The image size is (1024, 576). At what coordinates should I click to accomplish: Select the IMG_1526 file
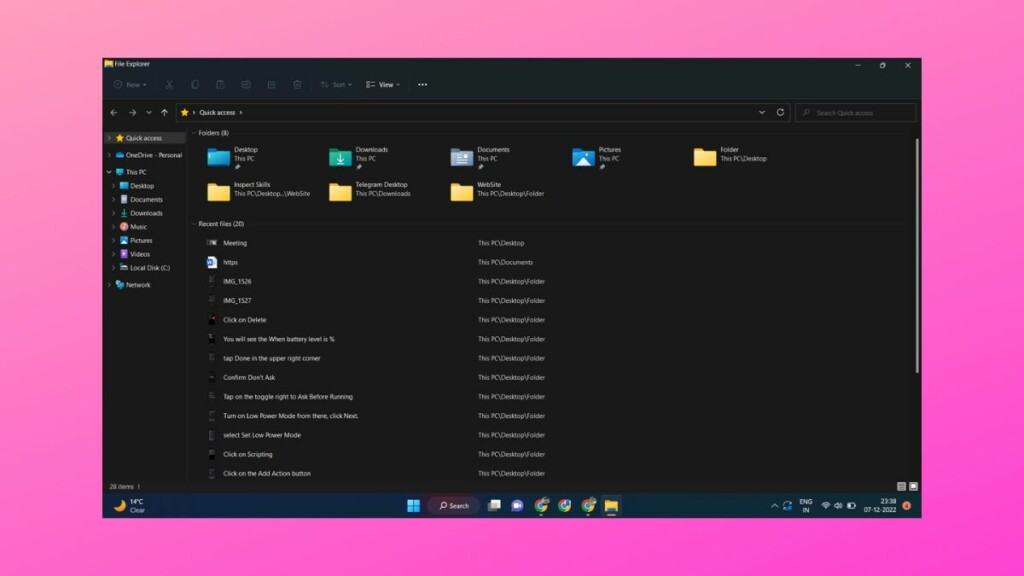click(237, 281)
